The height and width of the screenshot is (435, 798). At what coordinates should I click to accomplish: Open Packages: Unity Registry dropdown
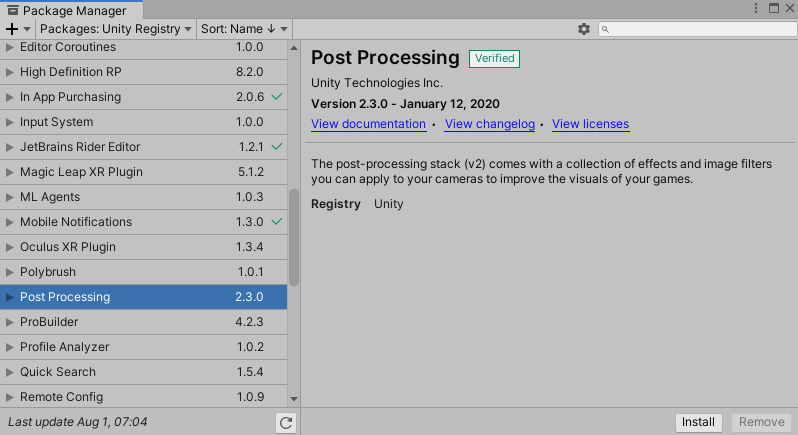(116, 29)
